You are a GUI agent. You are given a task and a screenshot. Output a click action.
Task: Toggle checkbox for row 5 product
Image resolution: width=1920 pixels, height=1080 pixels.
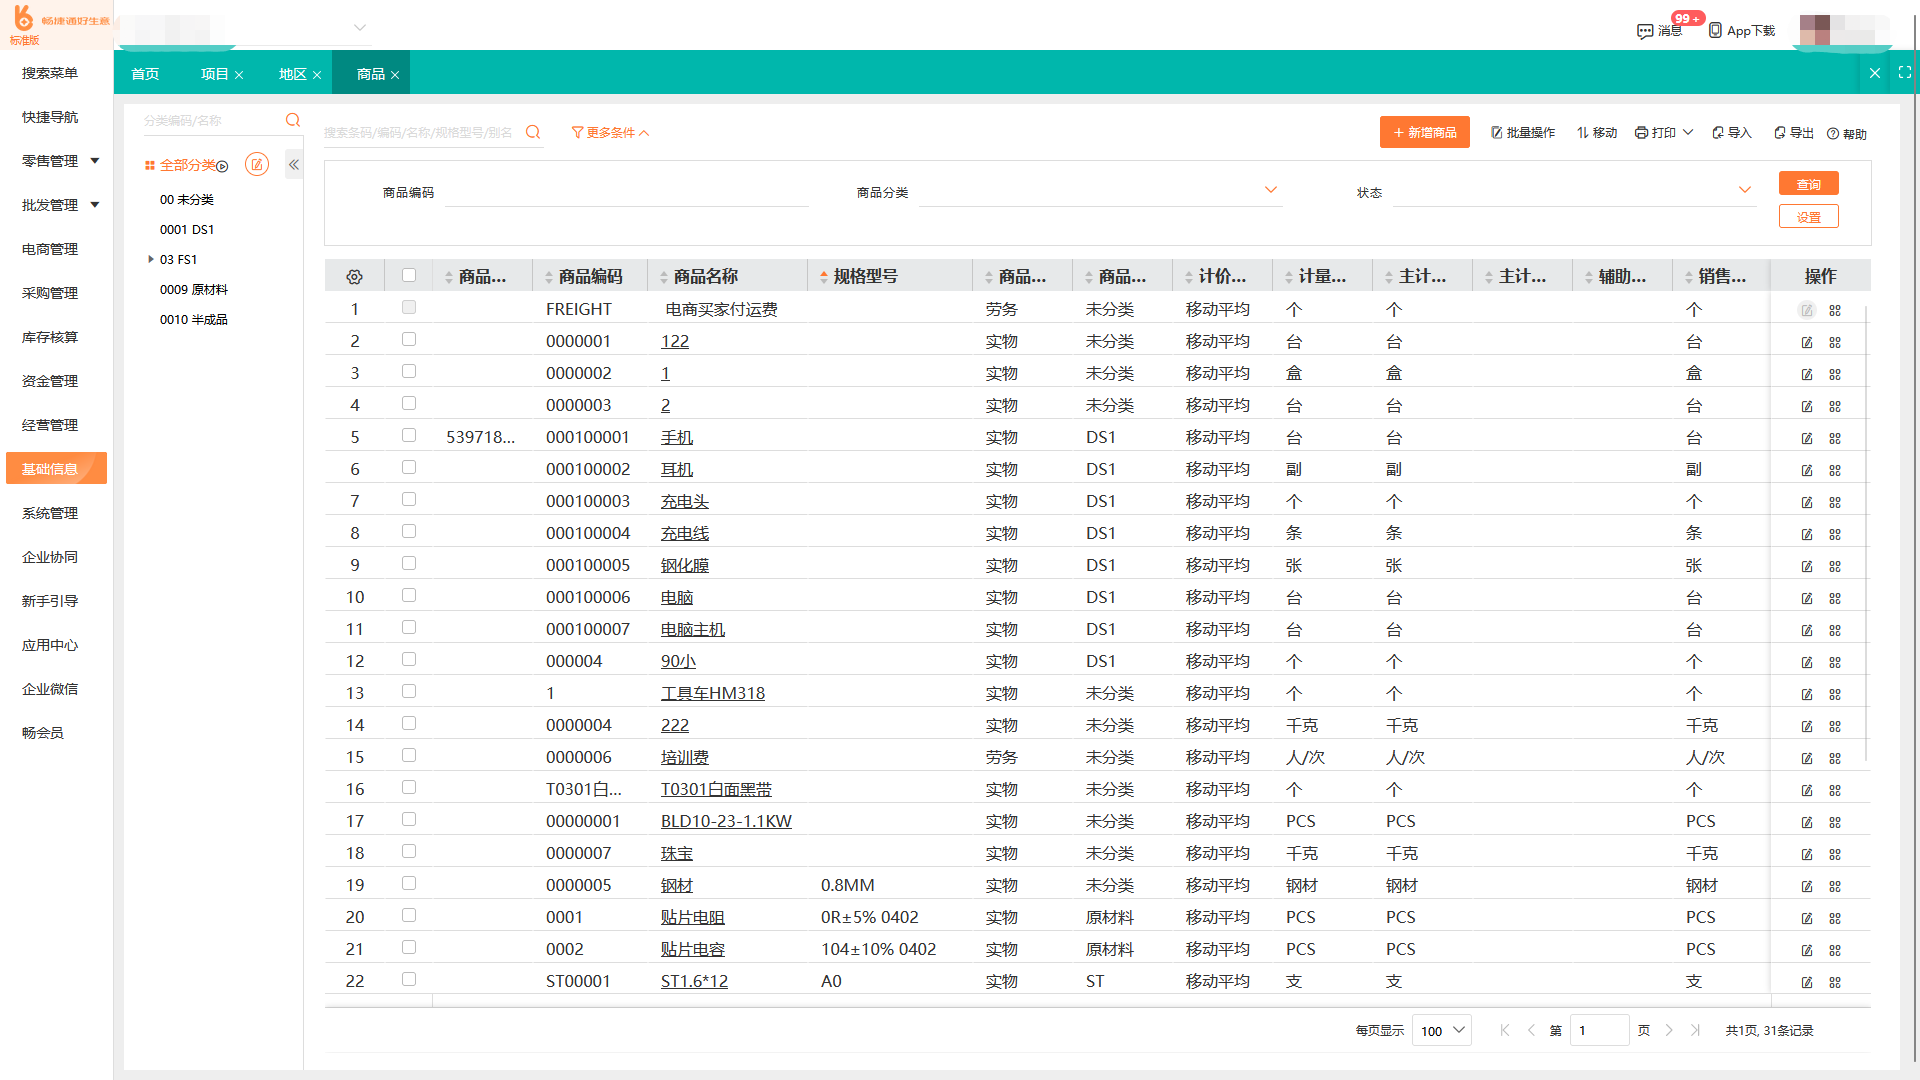tap(410, 435)
